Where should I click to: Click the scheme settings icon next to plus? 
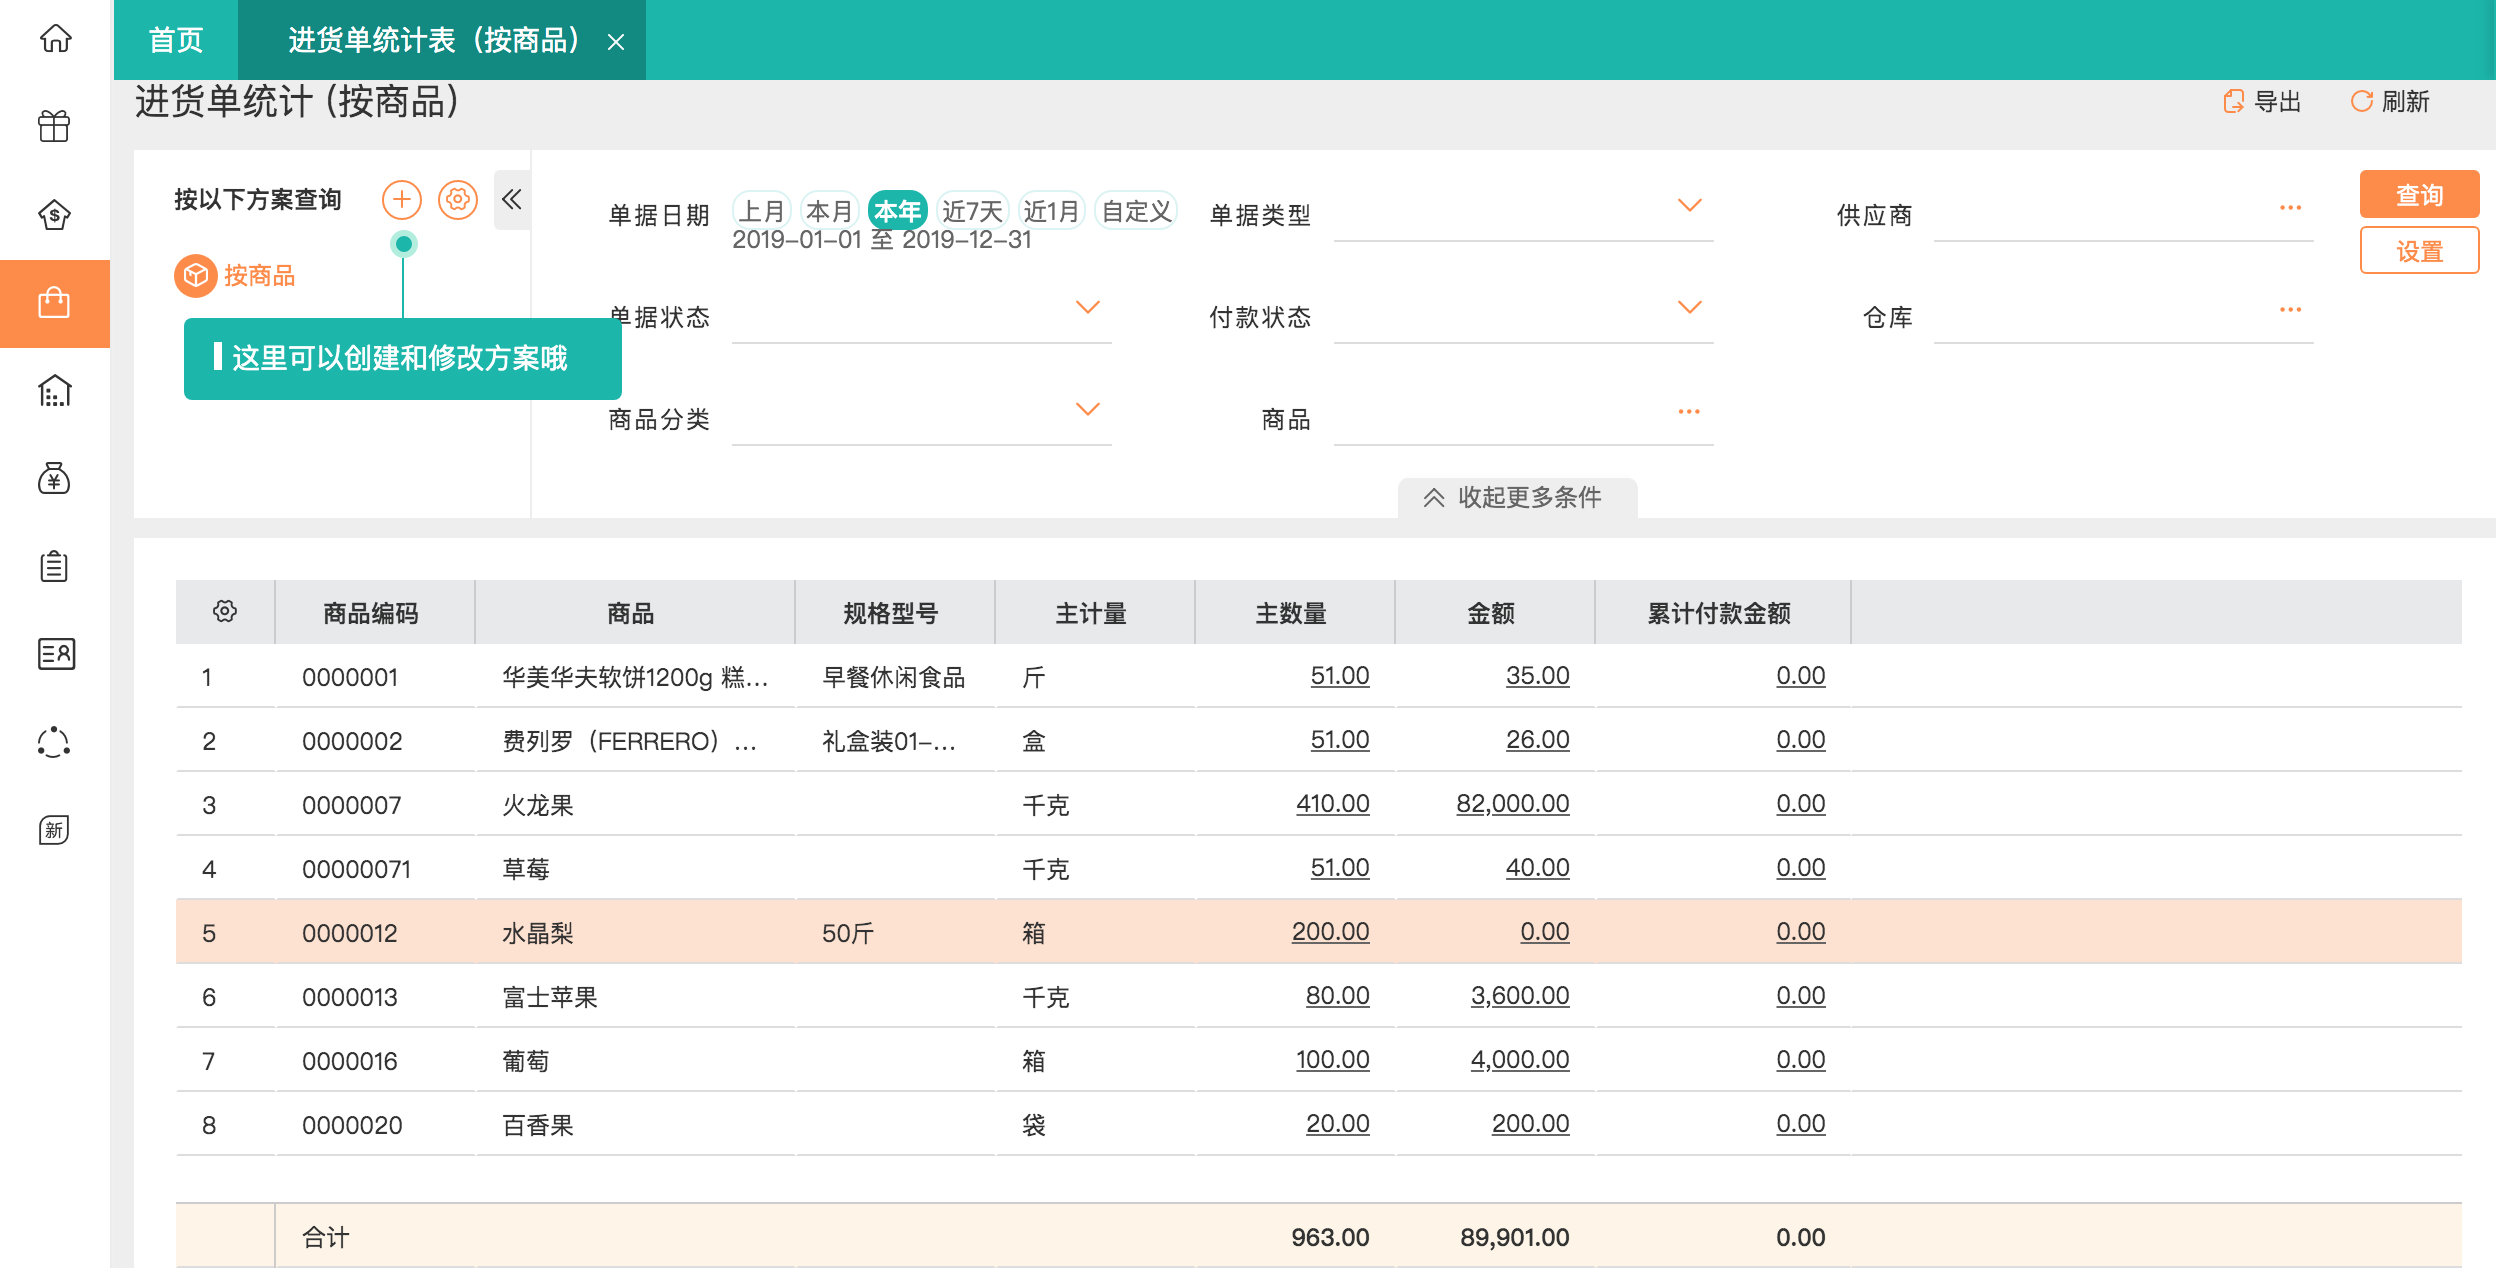(457, 196)
